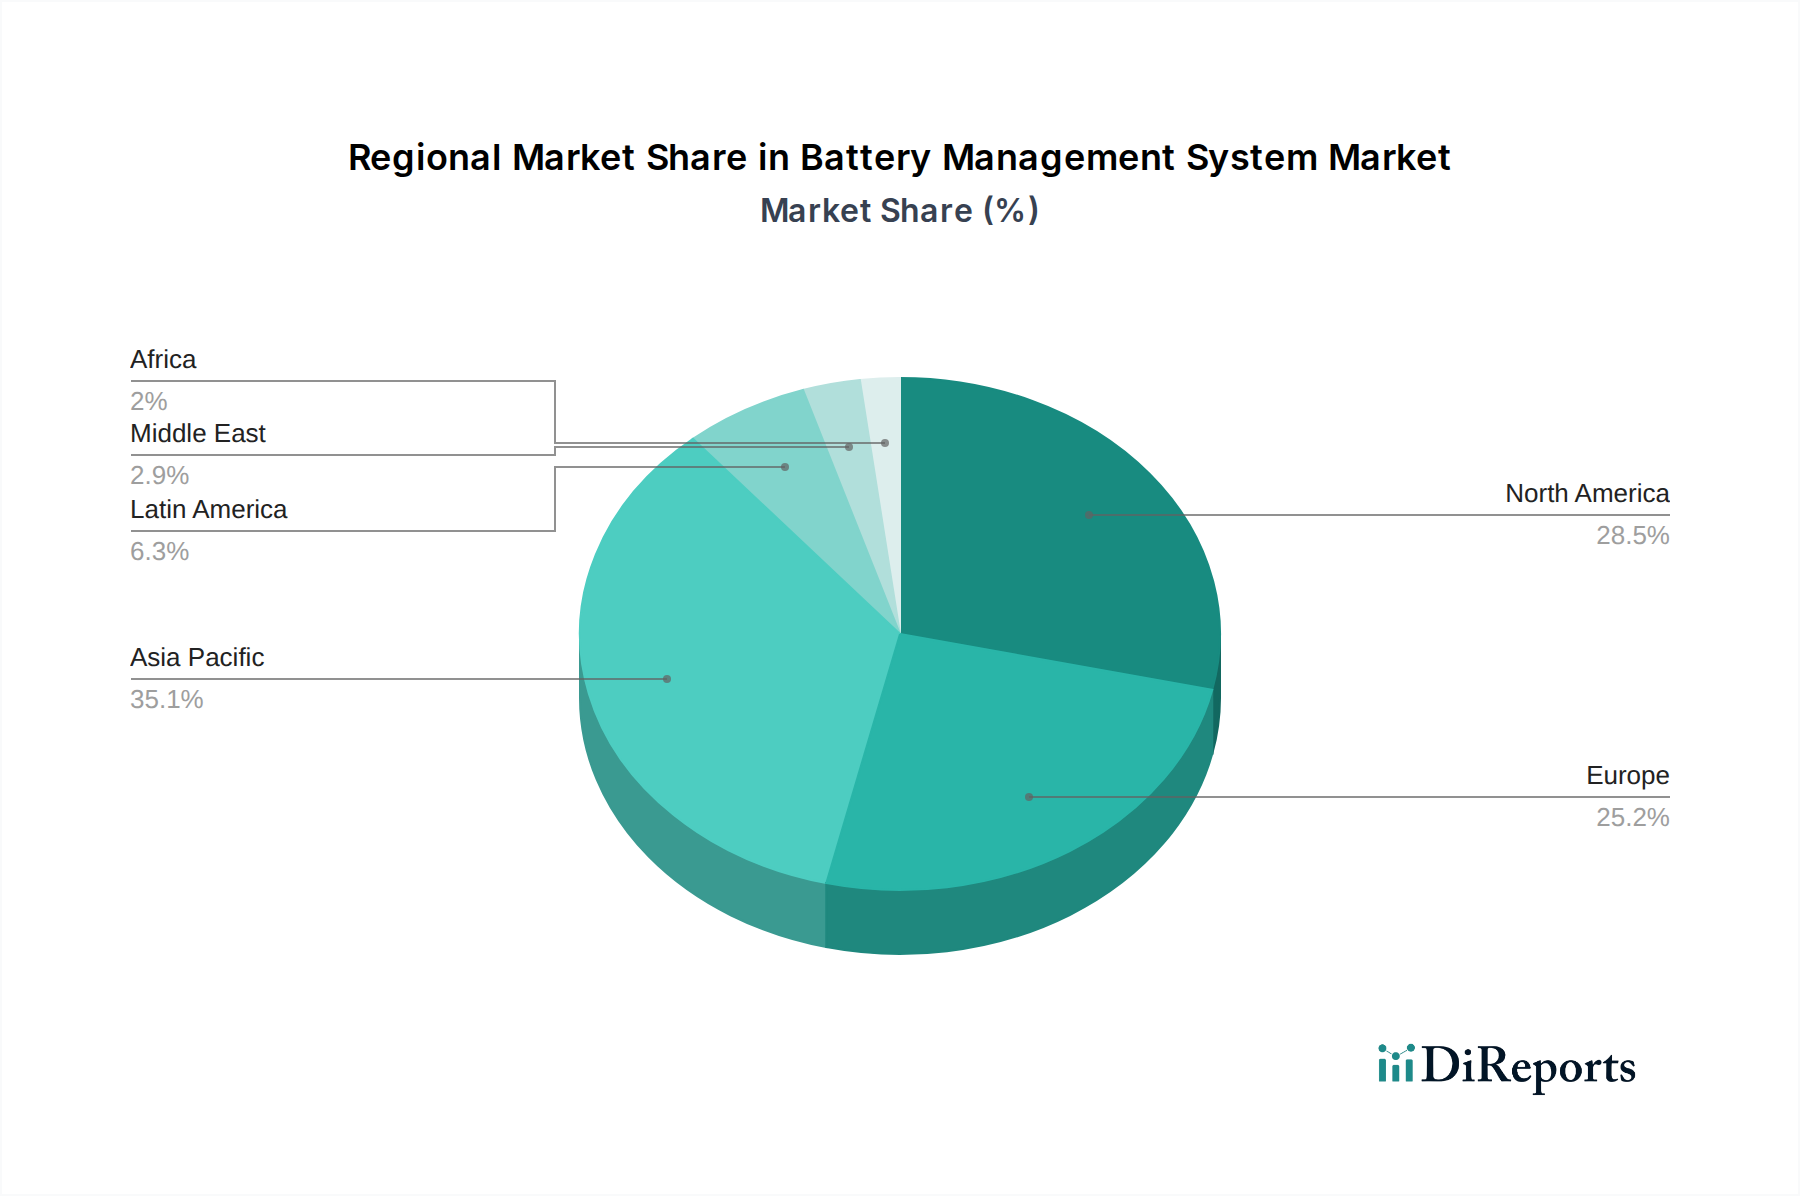Screen dimensions: 1800x1196
Task: Click the Middle East label text
Action: pyautogui.click(x=198, y=433)
